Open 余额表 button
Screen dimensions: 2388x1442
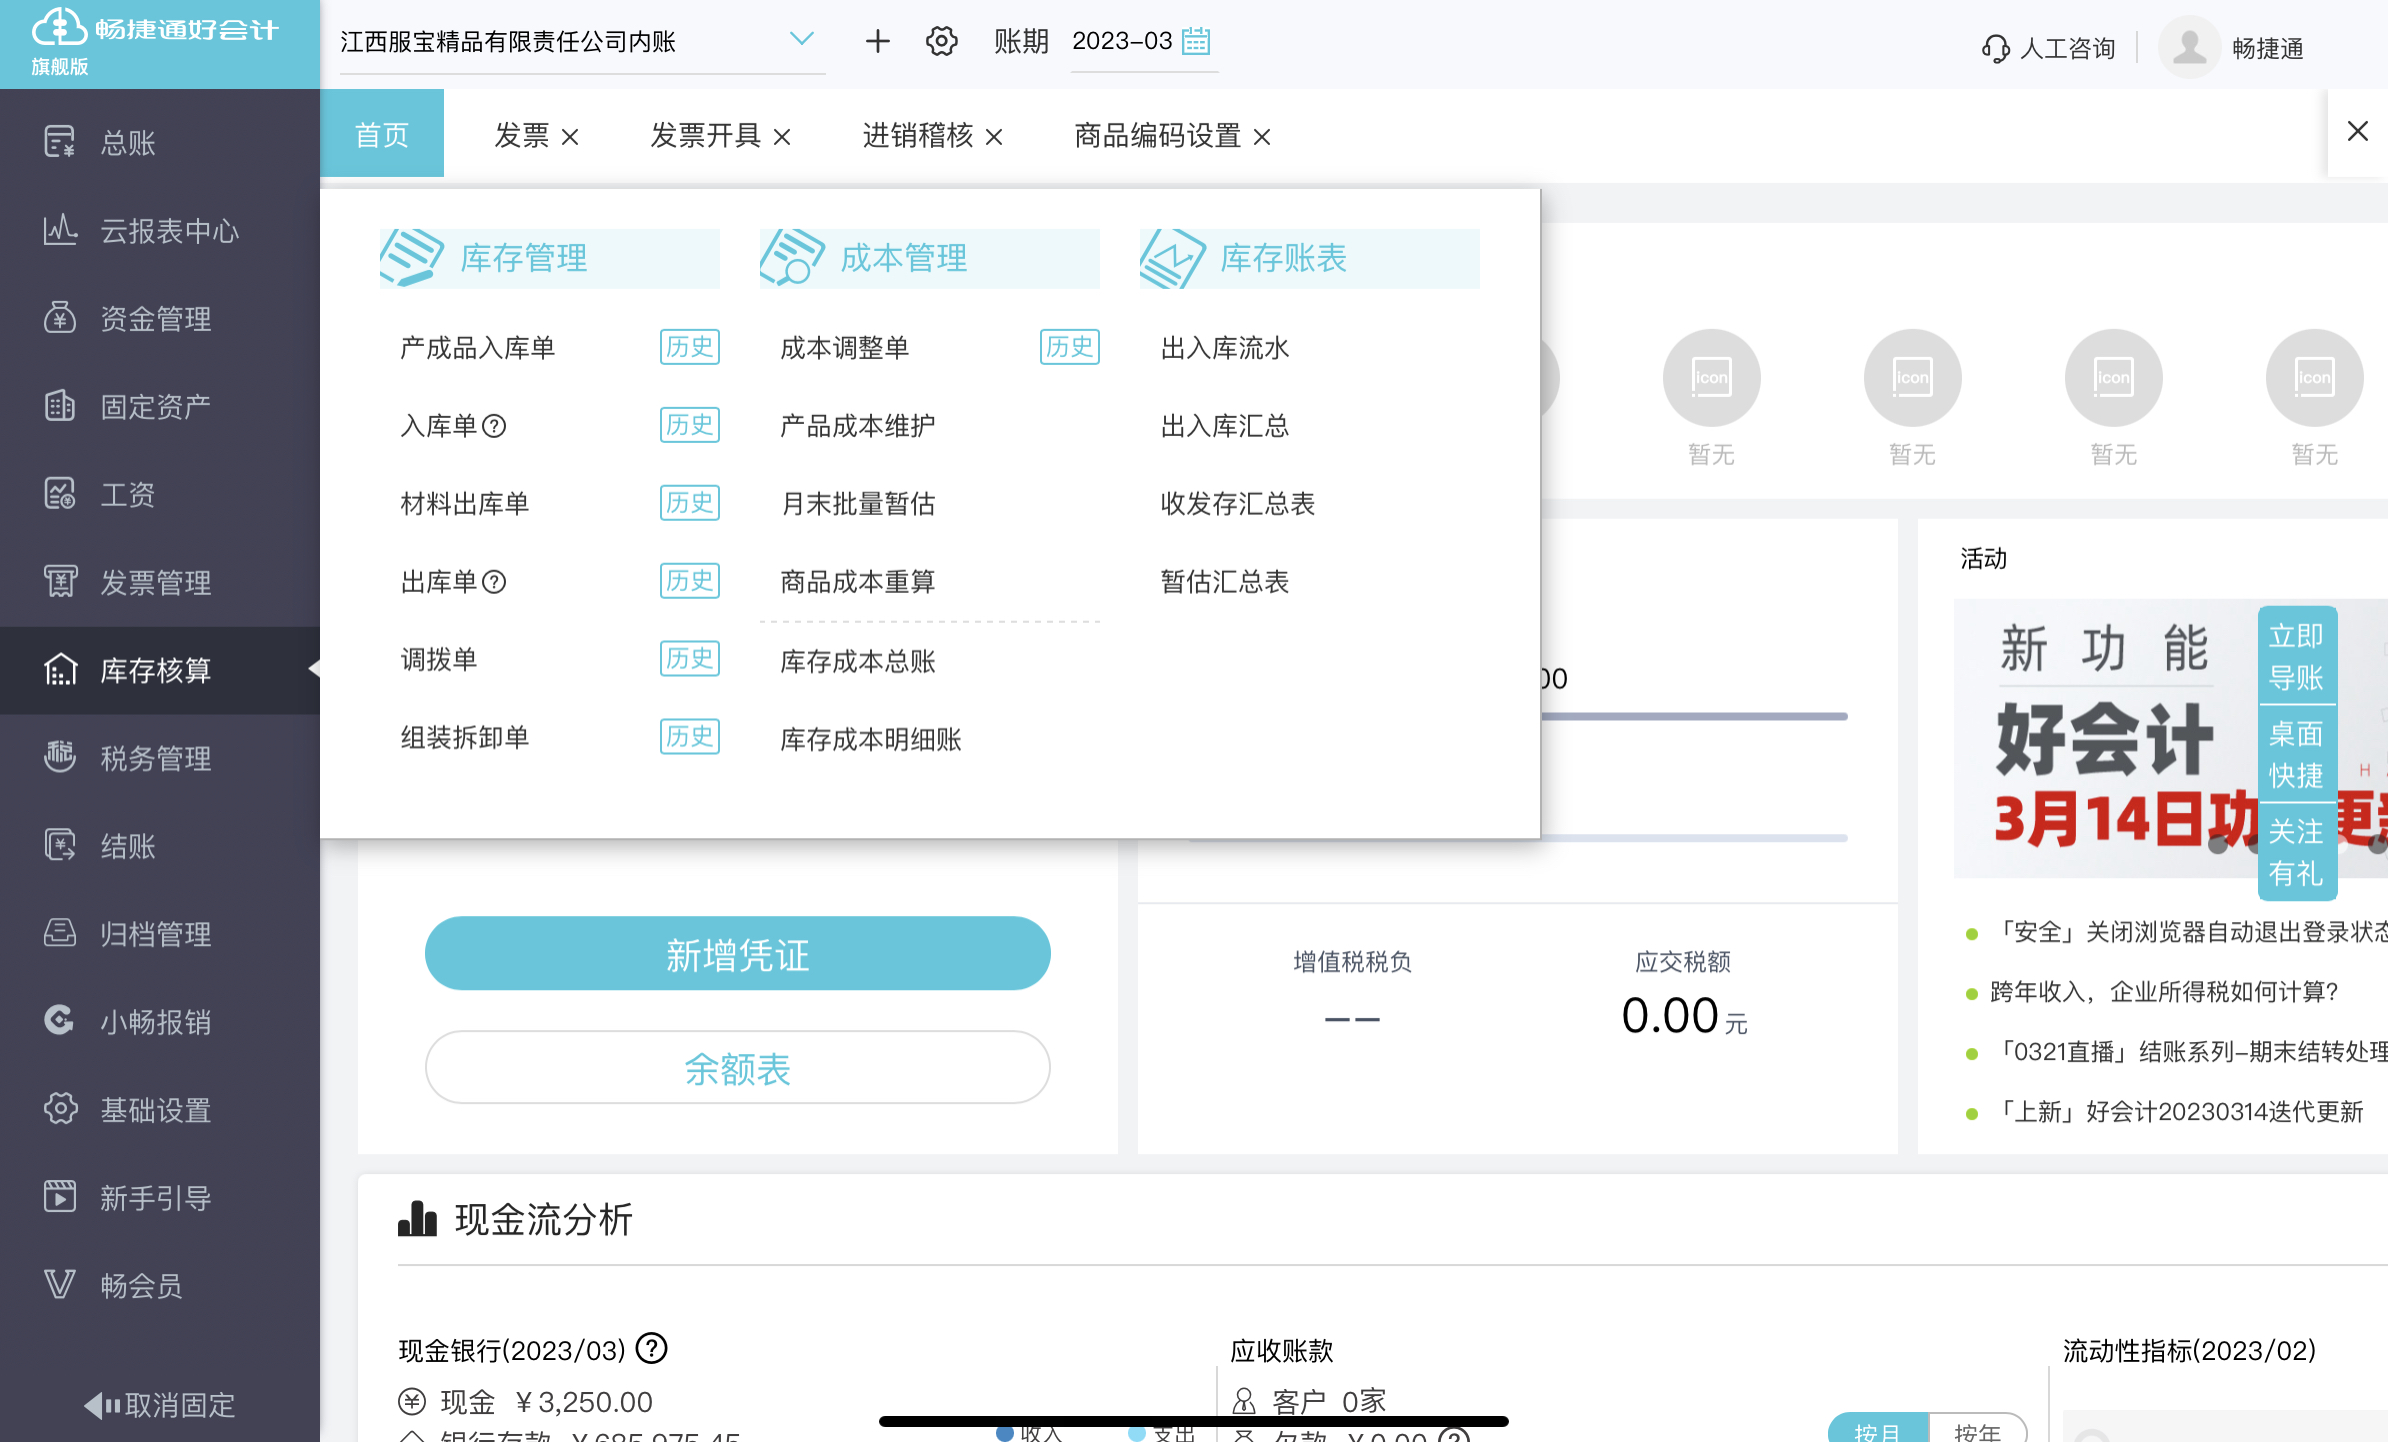(x=737, y=1070)
